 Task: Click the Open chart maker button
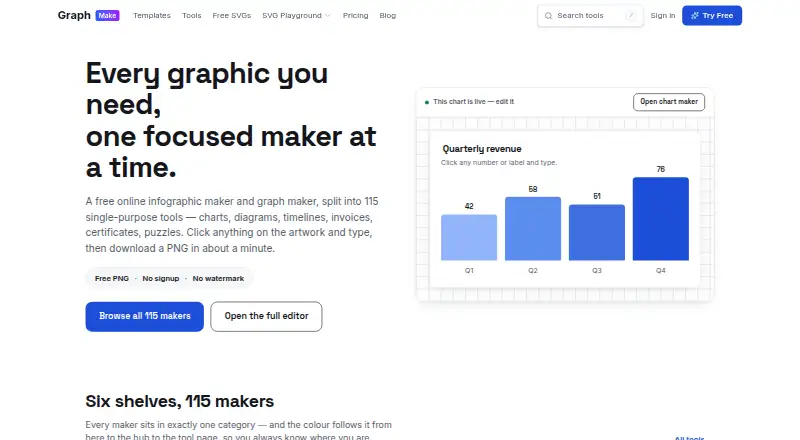point(669,102)
